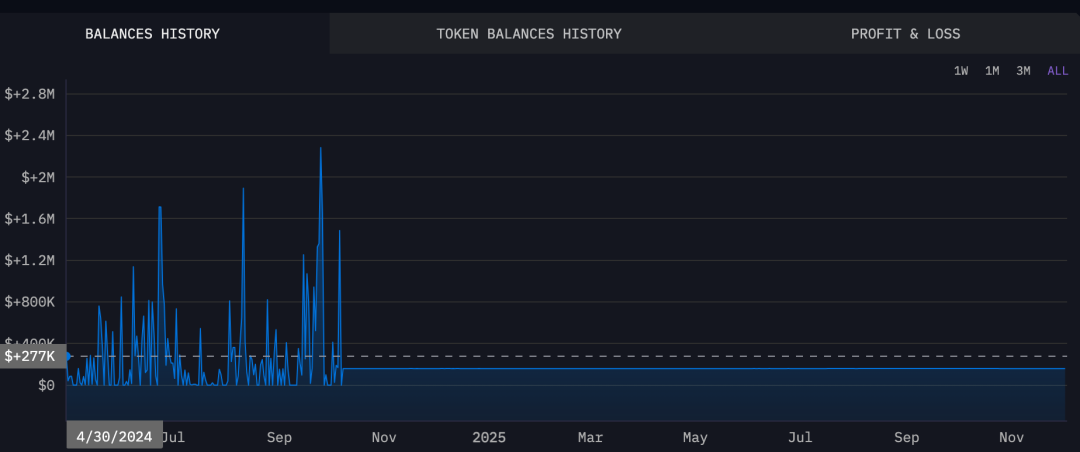Click the 4/30/2024 date label

[114, 436]
